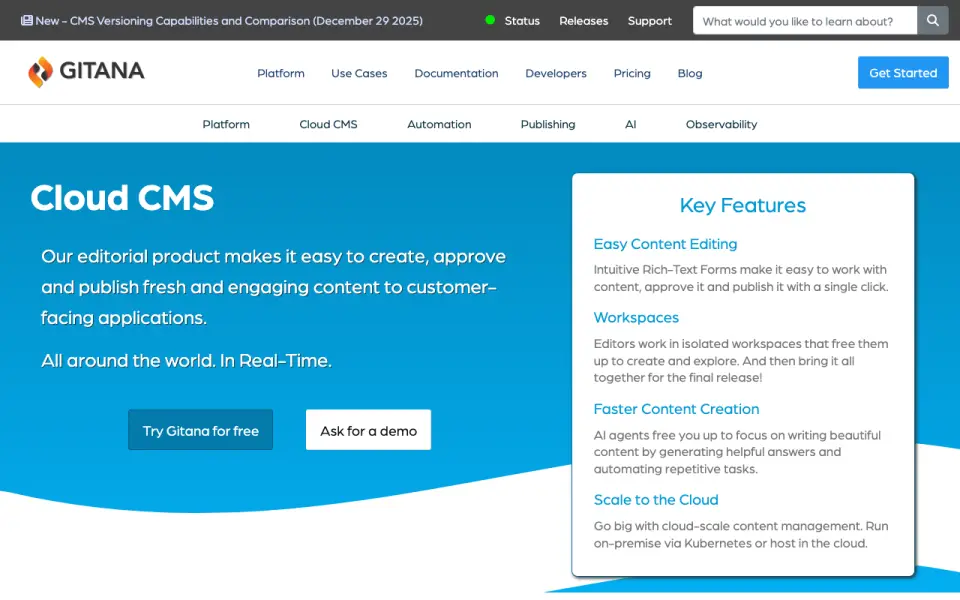
Task: Click the search magnifier button
Action: tap(932, 21)
